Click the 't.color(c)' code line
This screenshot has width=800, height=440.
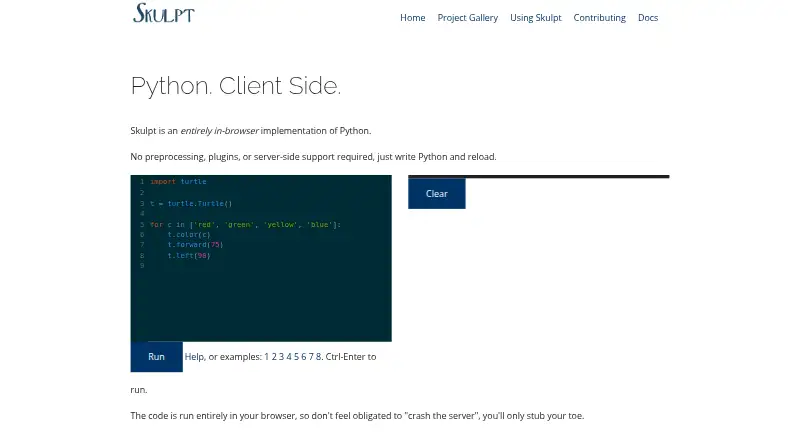189,235
